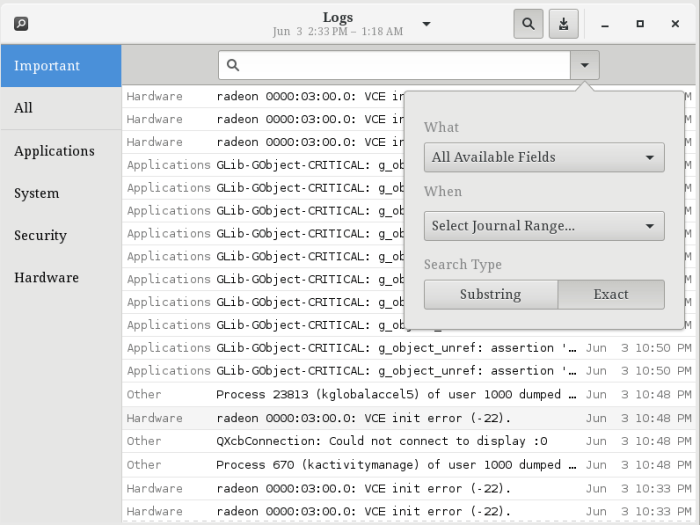Click the export logs download icon
700x525 pixels.
coord(563,24)
